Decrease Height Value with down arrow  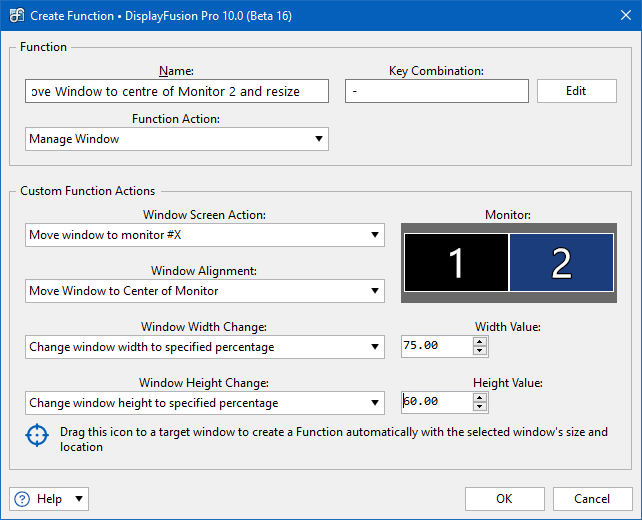480,407
